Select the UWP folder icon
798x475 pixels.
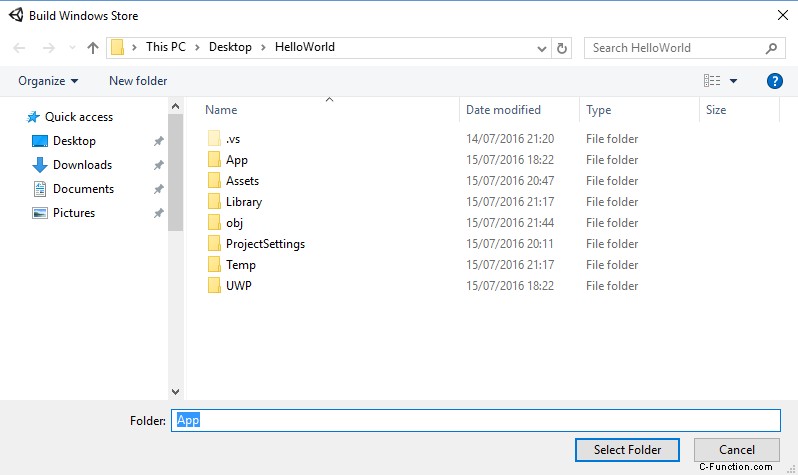[x=214, y=286]
